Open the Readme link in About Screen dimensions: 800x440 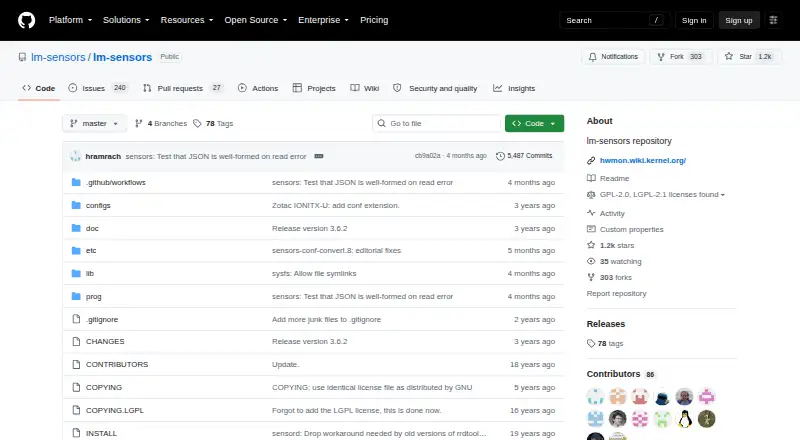click(609, 178)
